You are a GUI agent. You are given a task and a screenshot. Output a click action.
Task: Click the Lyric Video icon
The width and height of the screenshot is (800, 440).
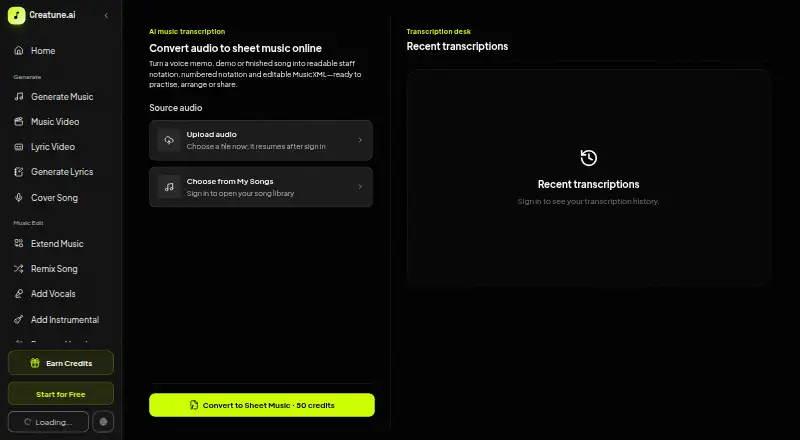[19, 147]
